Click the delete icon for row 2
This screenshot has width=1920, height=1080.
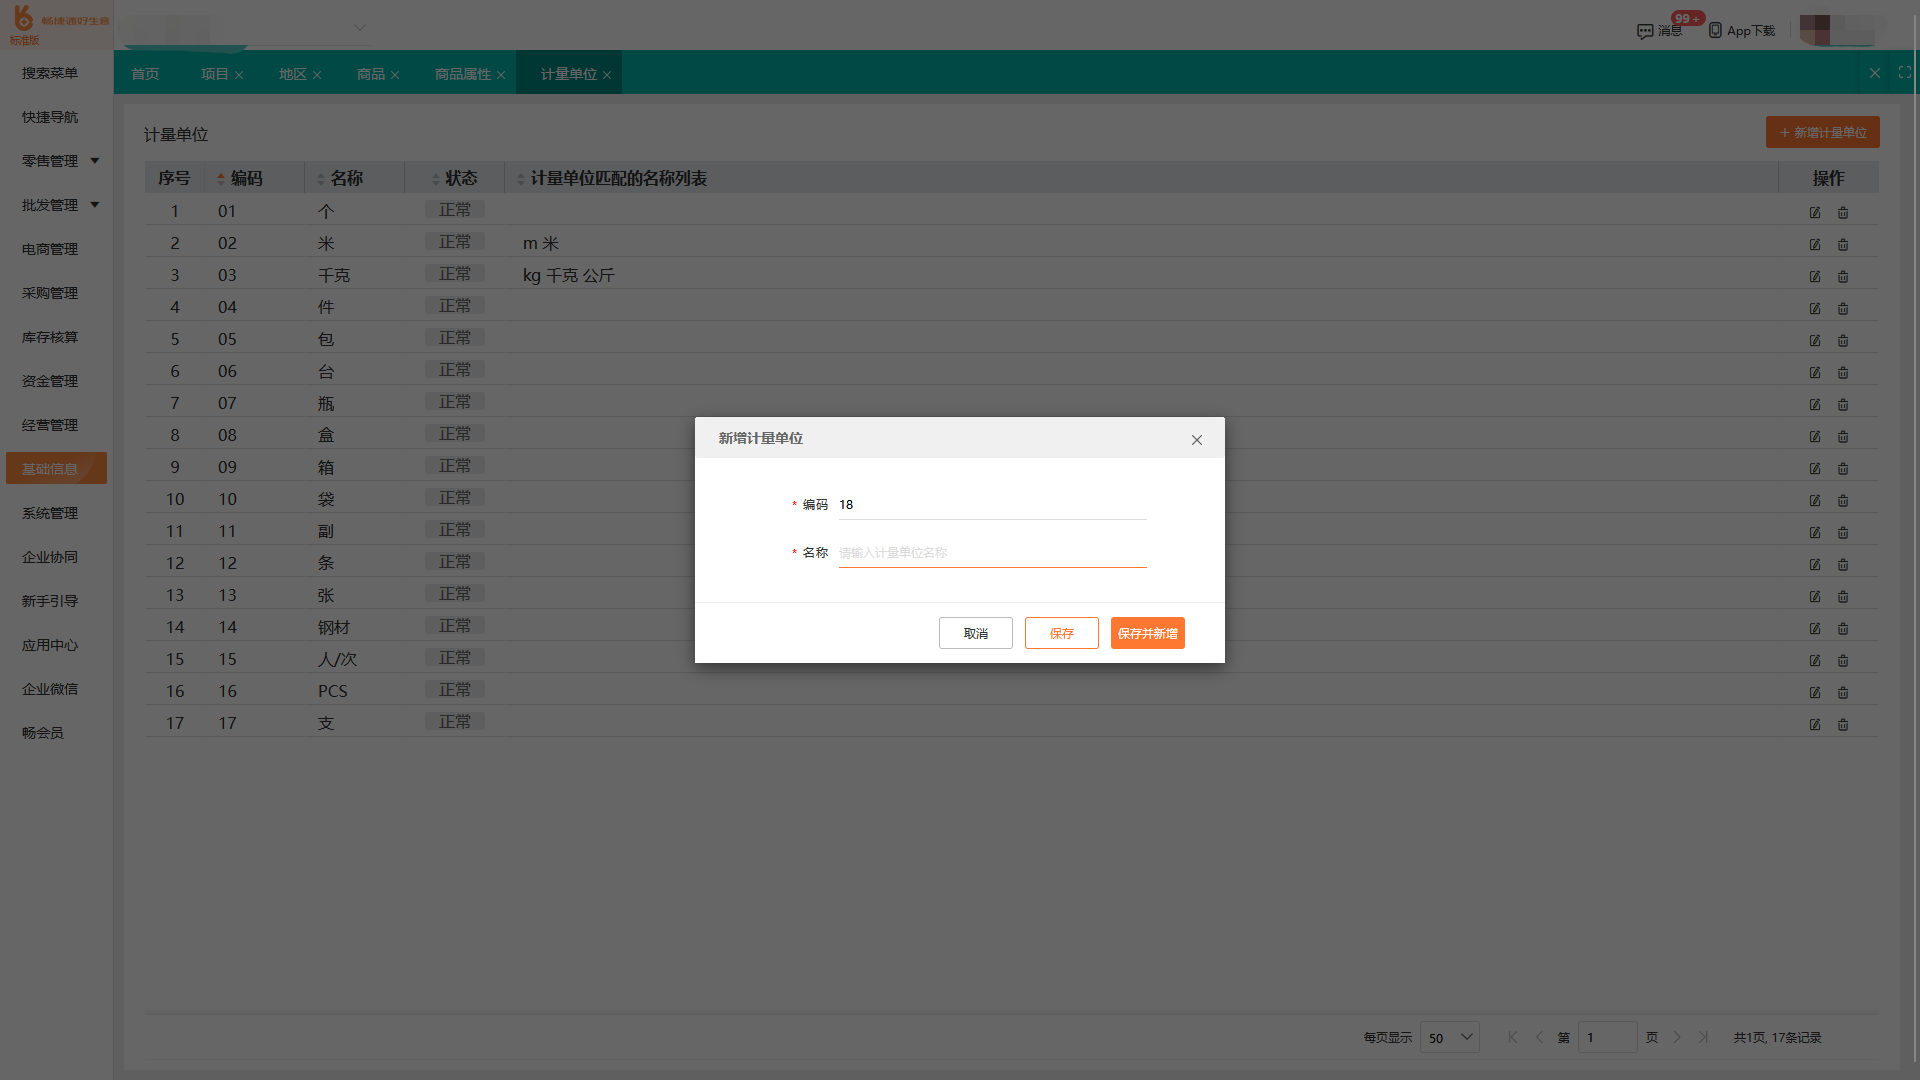[1844, 244]
